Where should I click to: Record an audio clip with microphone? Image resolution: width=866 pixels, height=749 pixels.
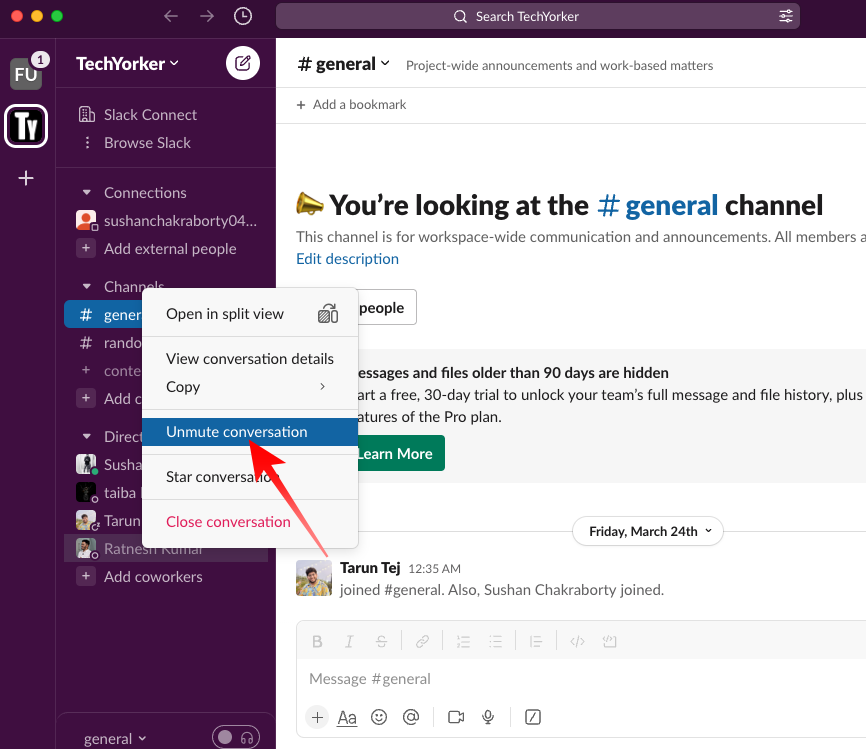[x=488, y=718]
